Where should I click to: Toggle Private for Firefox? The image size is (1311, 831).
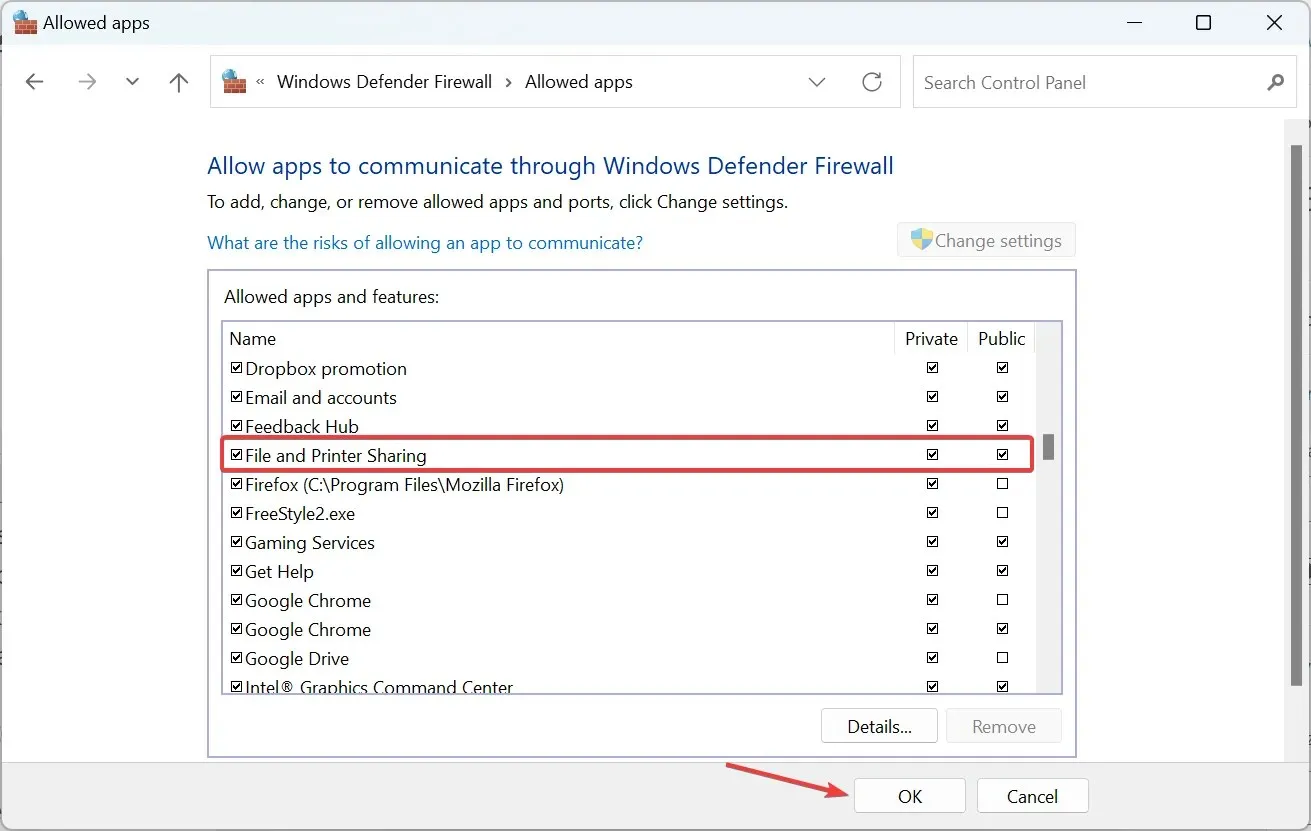tap(932, 484)
